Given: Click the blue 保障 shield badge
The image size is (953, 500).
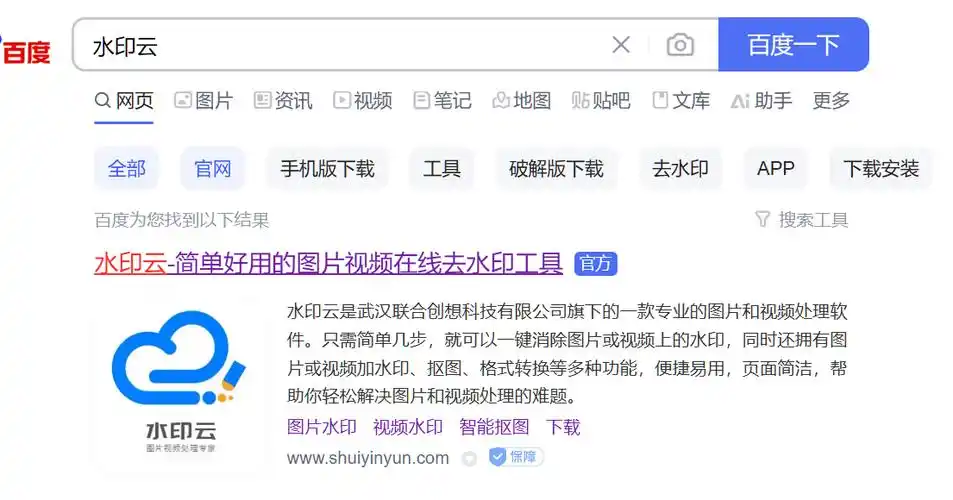Looking at the screenshot, I should tap(515, 457).
